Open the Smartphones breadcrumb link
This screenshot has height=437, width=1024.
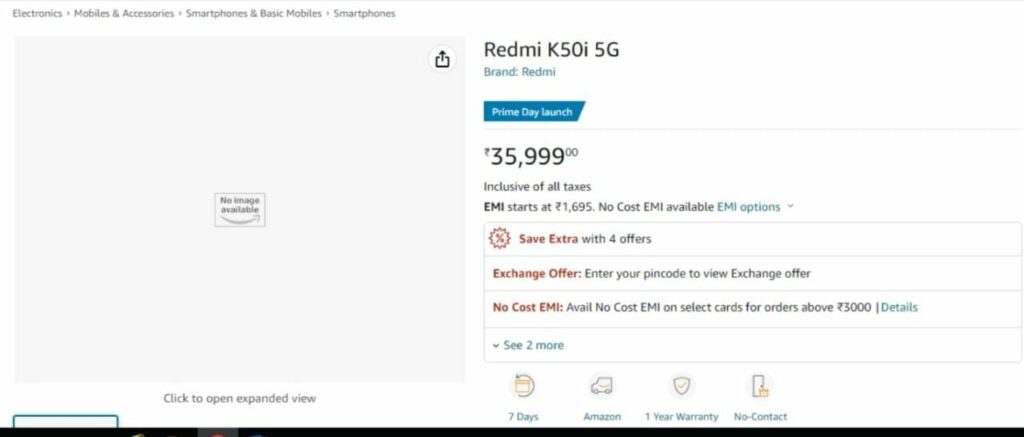[364, 13]
